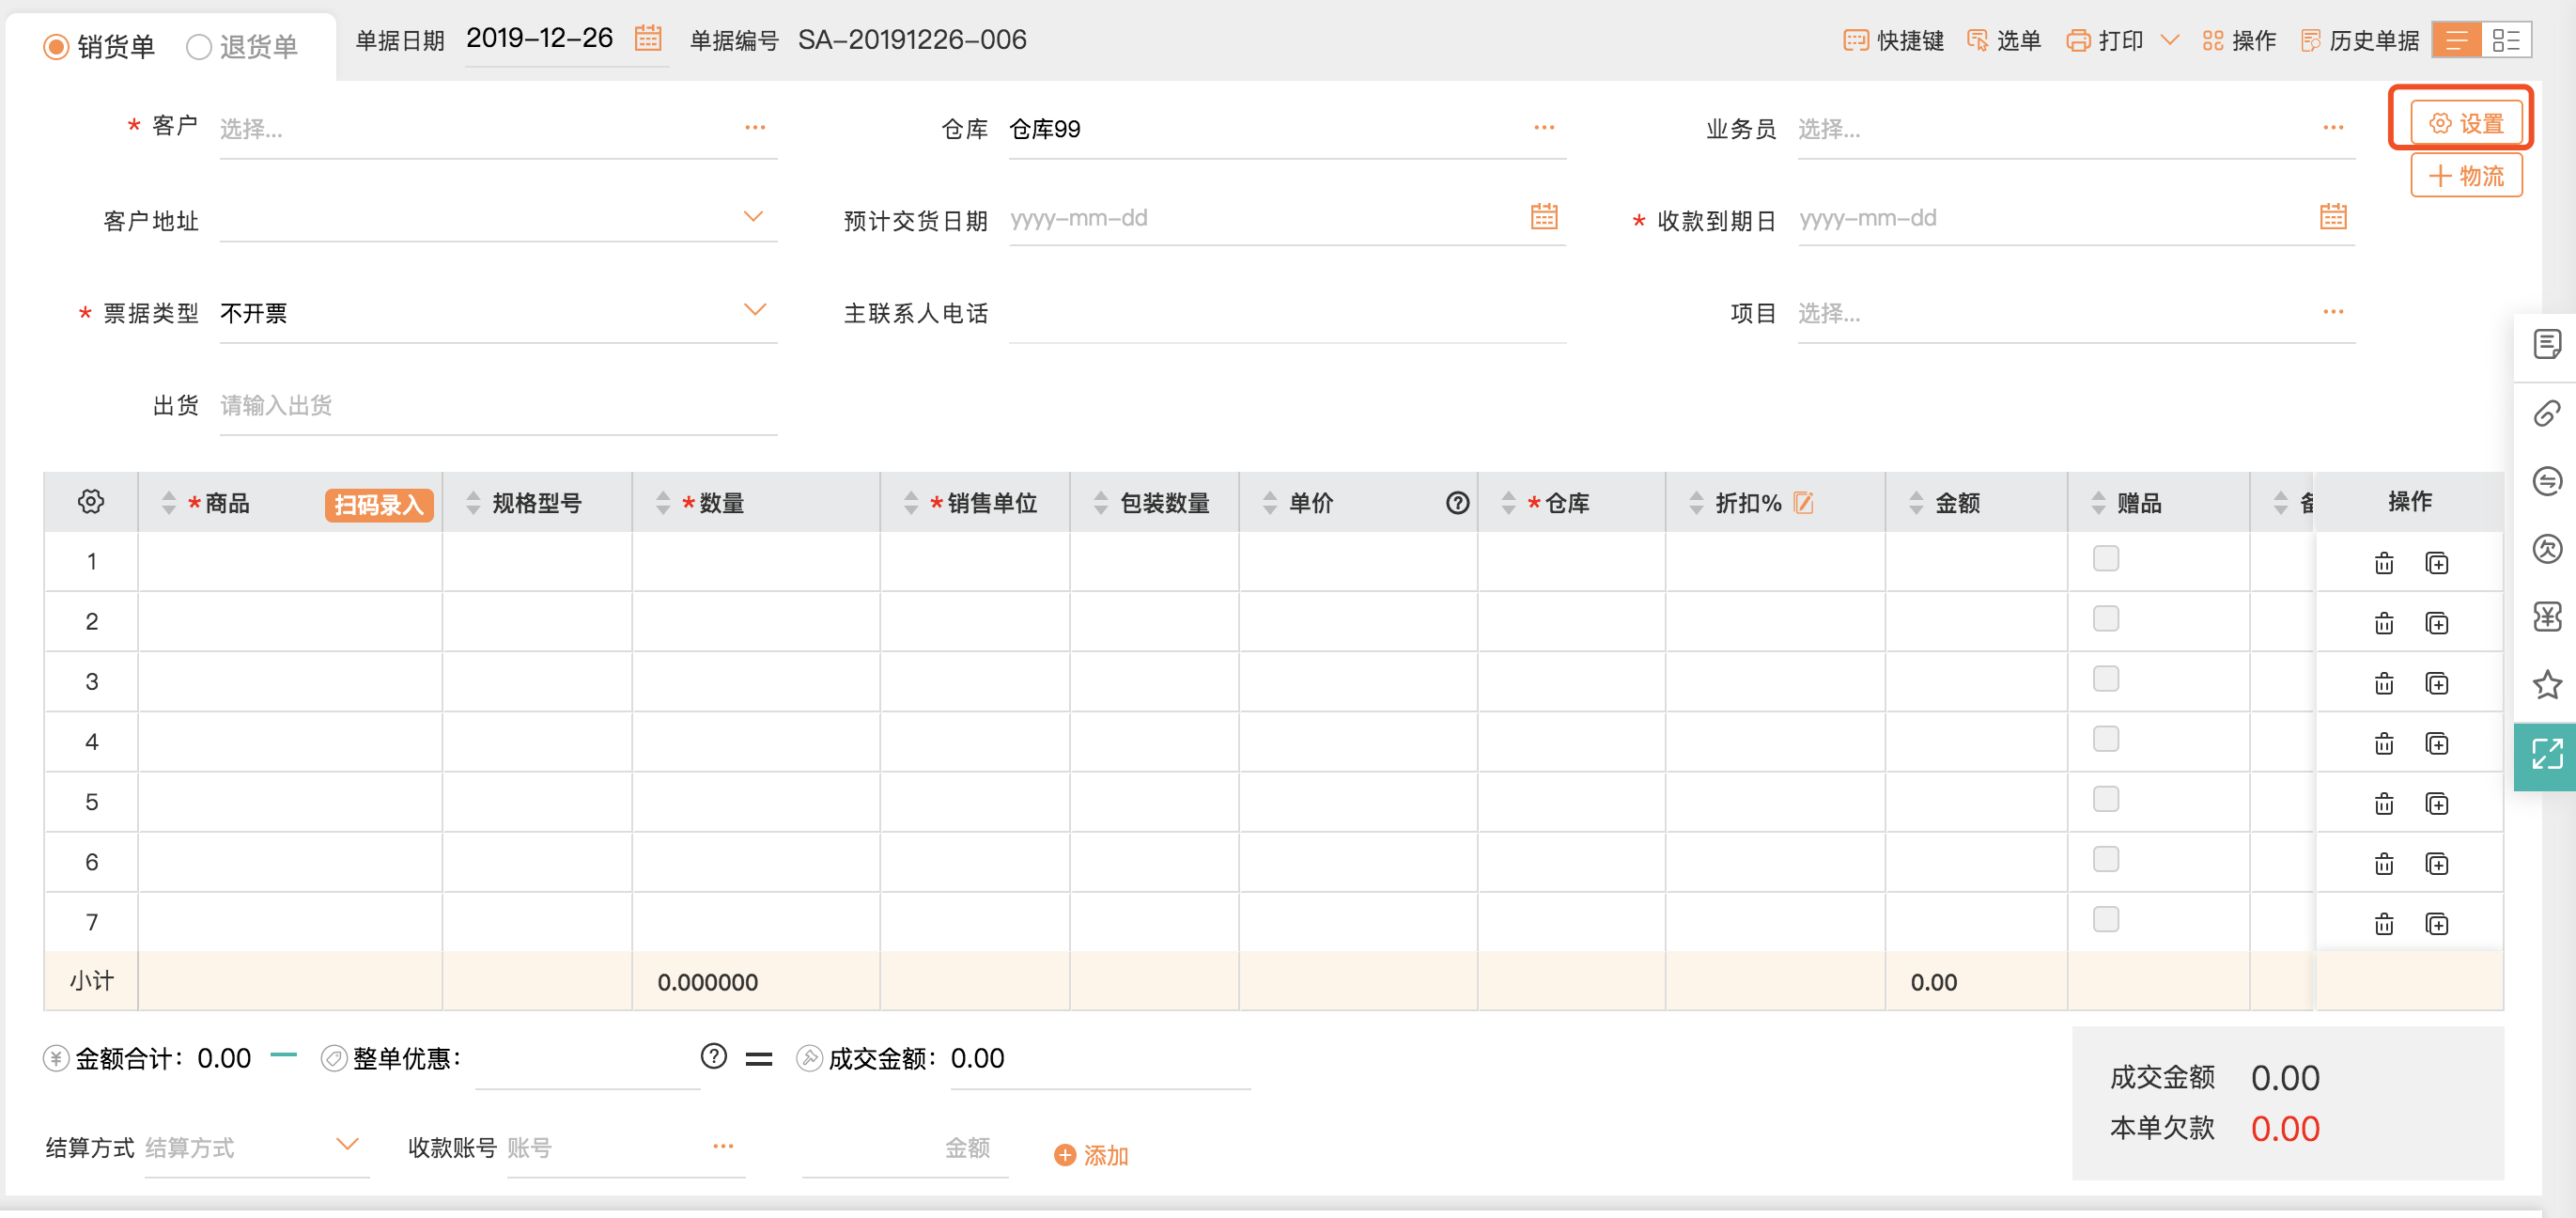The height and width of the screenshot is (1218, 2576).
Task: Click the 设置 settings icon
Action: click(2464, 120)
